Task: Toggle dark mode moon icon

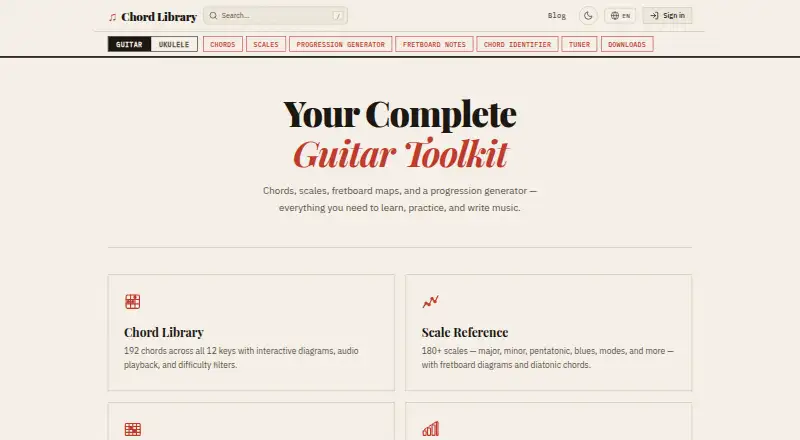Action: (588, 16)
